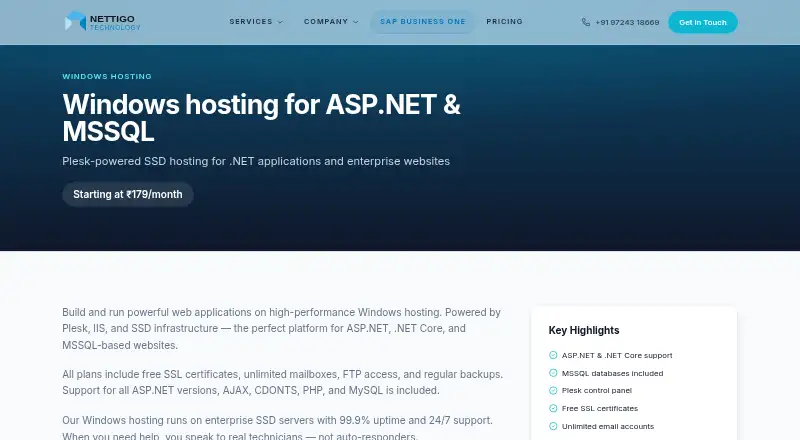This screenshot has width=800, height=440.
Task: Expand the Company dropdown chevron
Action: tap(356, 22)
